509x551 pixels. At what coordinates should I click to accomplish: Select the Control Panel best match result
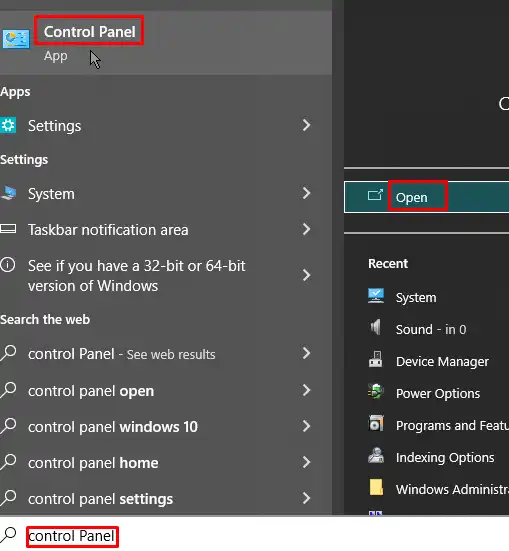tap(166, 43)
